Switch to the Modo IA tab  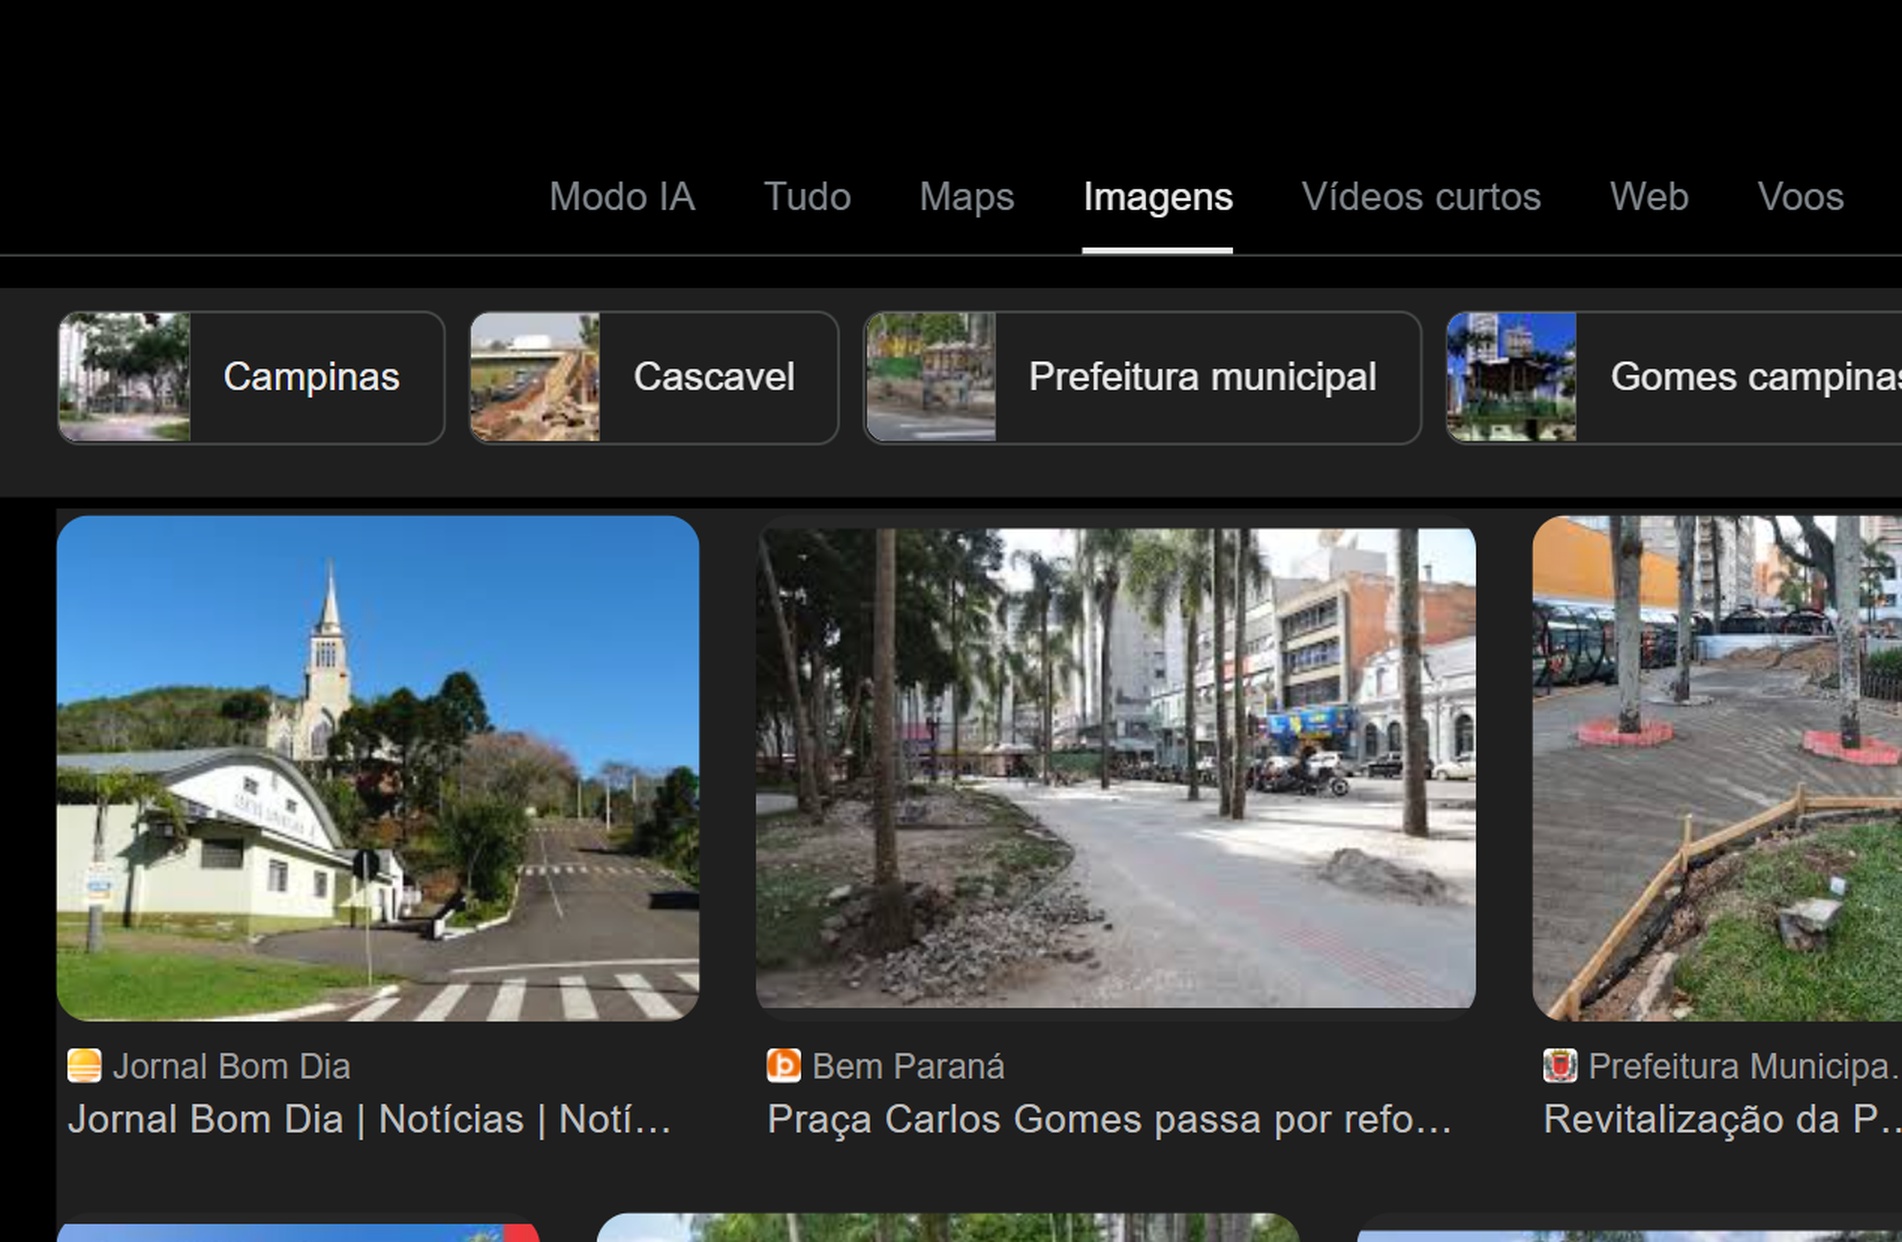pos(621,197)
